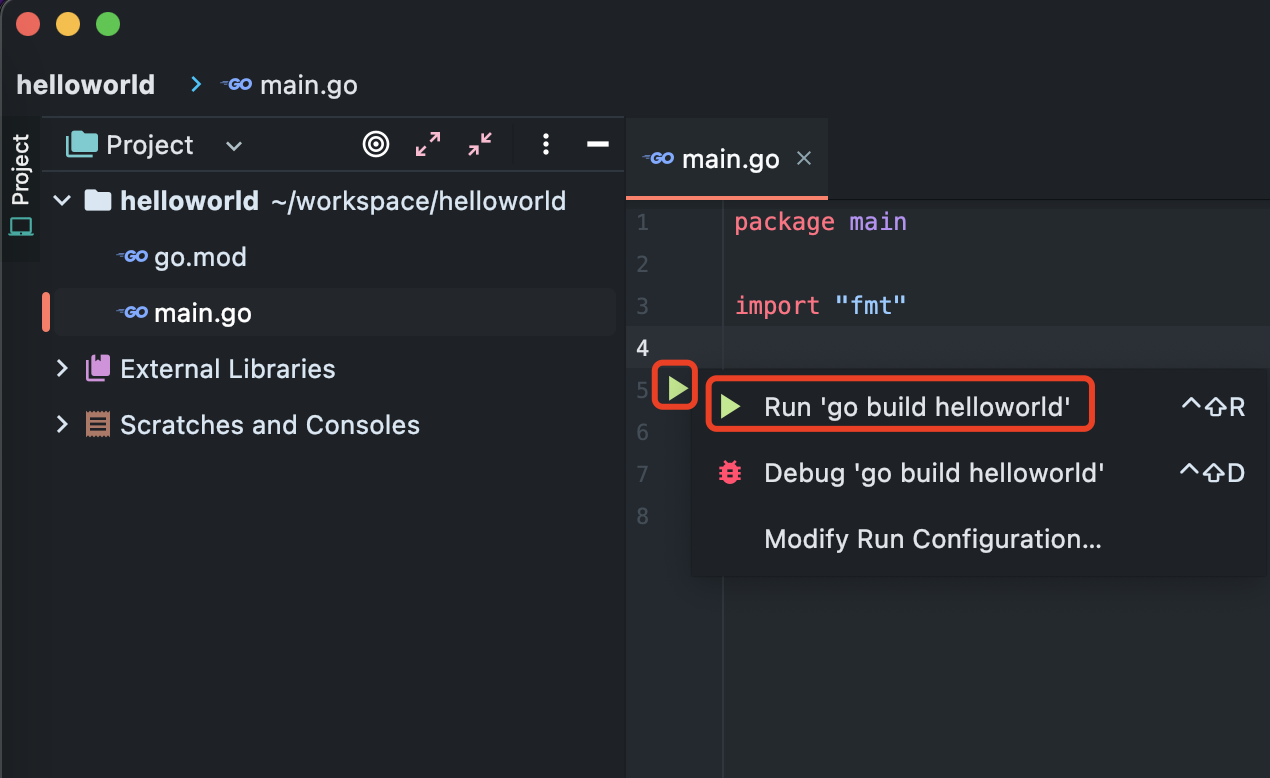Click the red bug Debug icon

tap(730, 473)
